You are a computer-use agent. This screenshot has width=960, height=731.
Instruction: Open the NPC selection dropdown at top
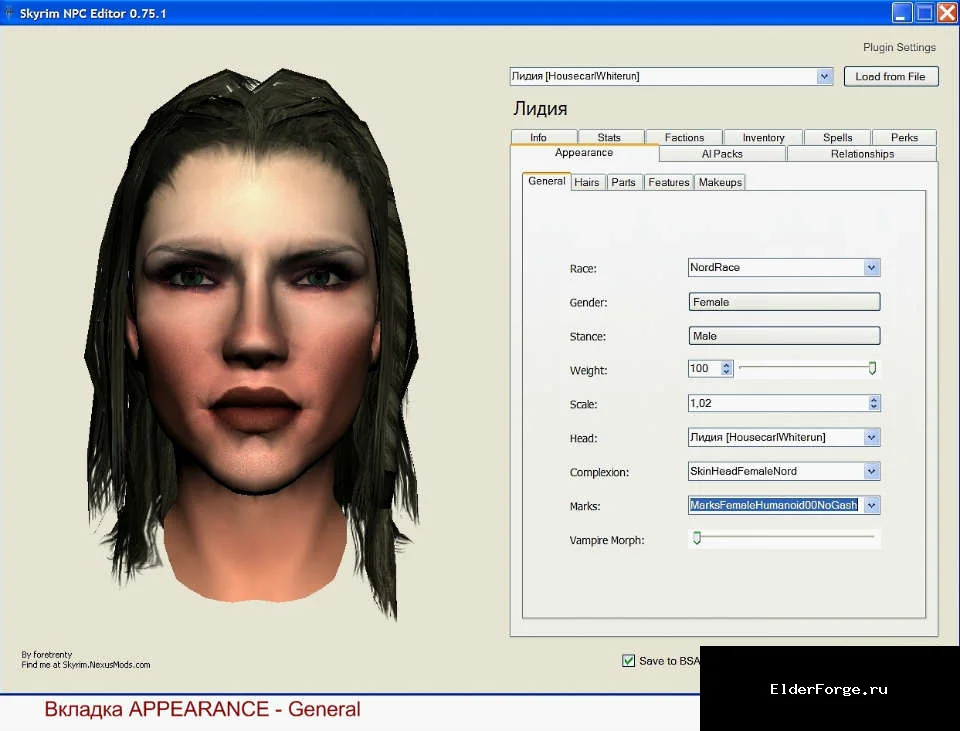[824, 76]
